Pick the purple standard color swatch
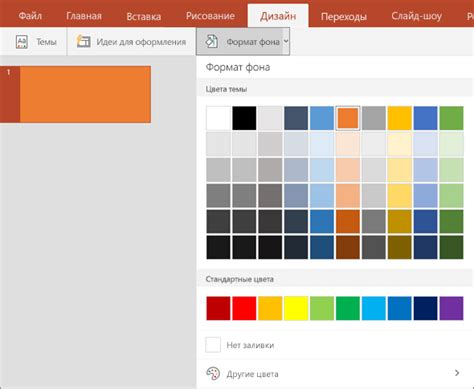 tap(451, 308)
